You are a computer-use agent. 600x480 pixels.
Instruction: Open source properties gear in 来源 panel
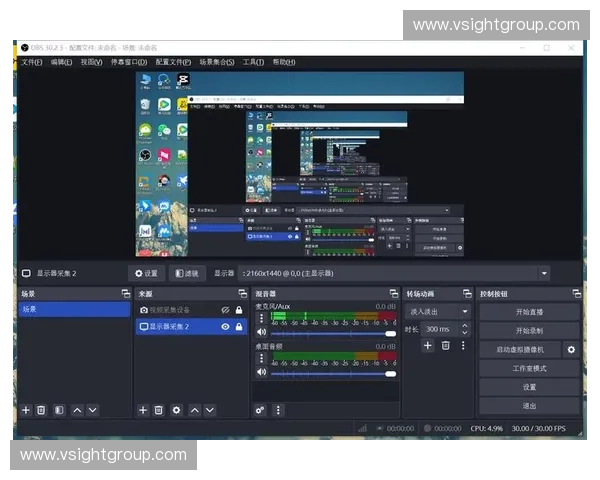[176, 410]
